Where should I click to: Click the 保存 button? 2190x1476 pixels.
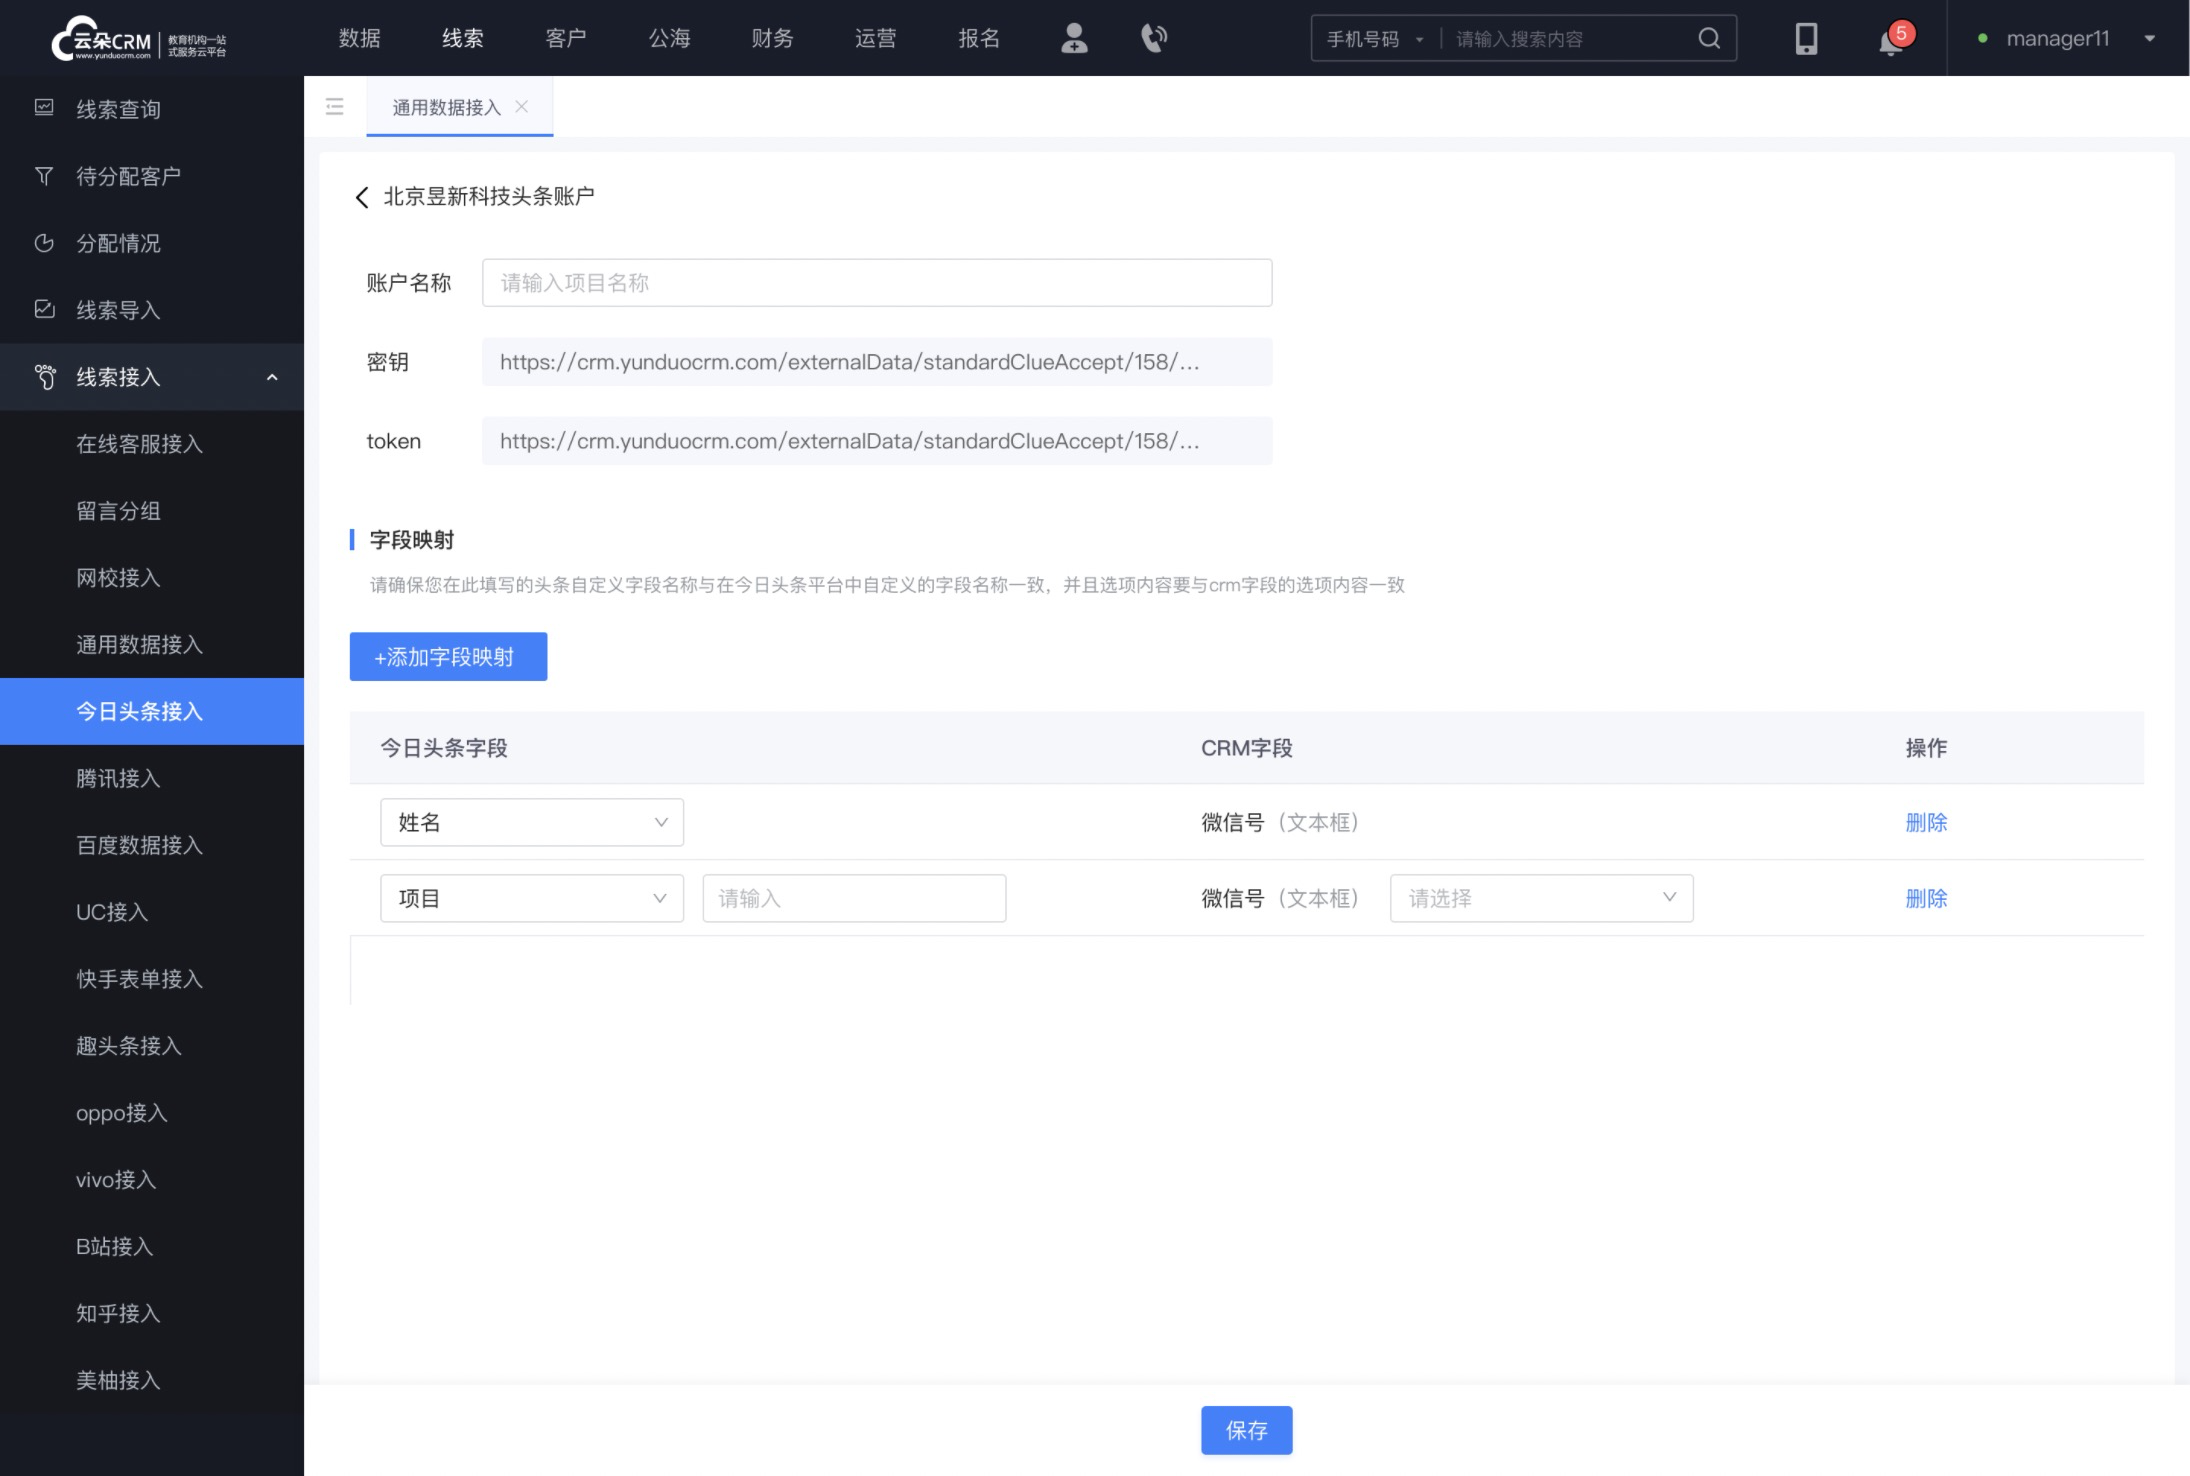(x=1248, y=1430)
